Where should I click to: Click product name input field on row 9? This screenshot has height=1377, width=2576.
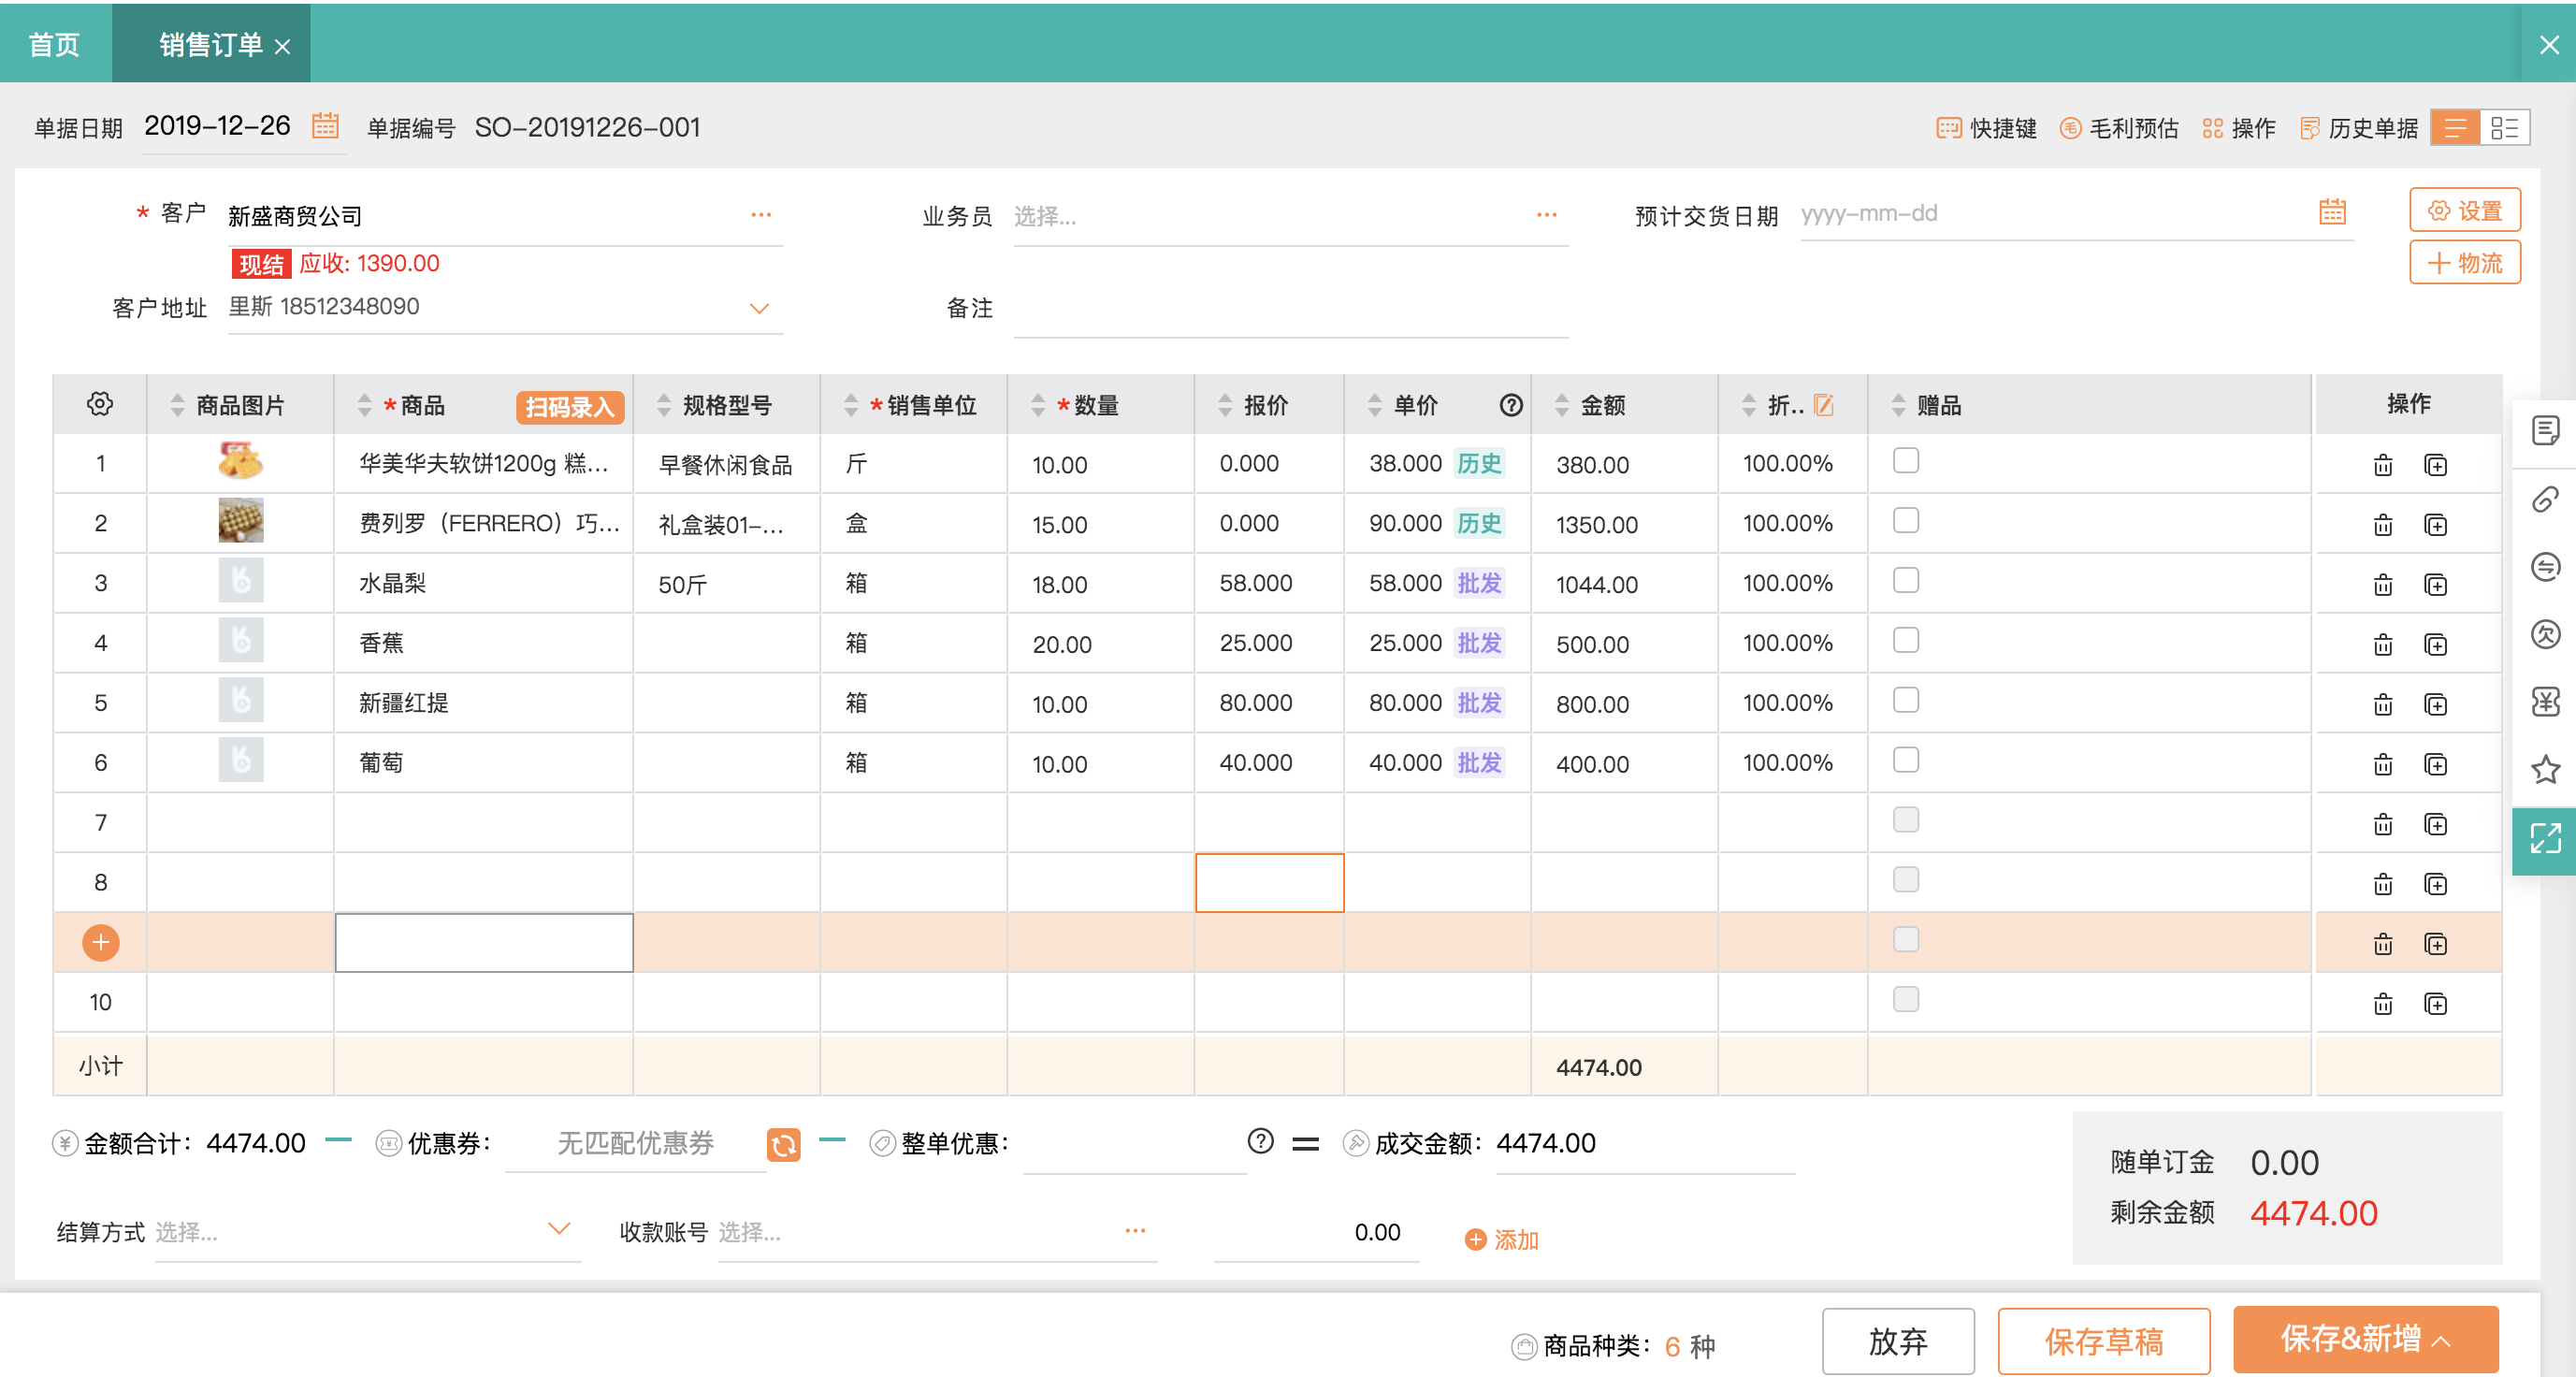482,942
